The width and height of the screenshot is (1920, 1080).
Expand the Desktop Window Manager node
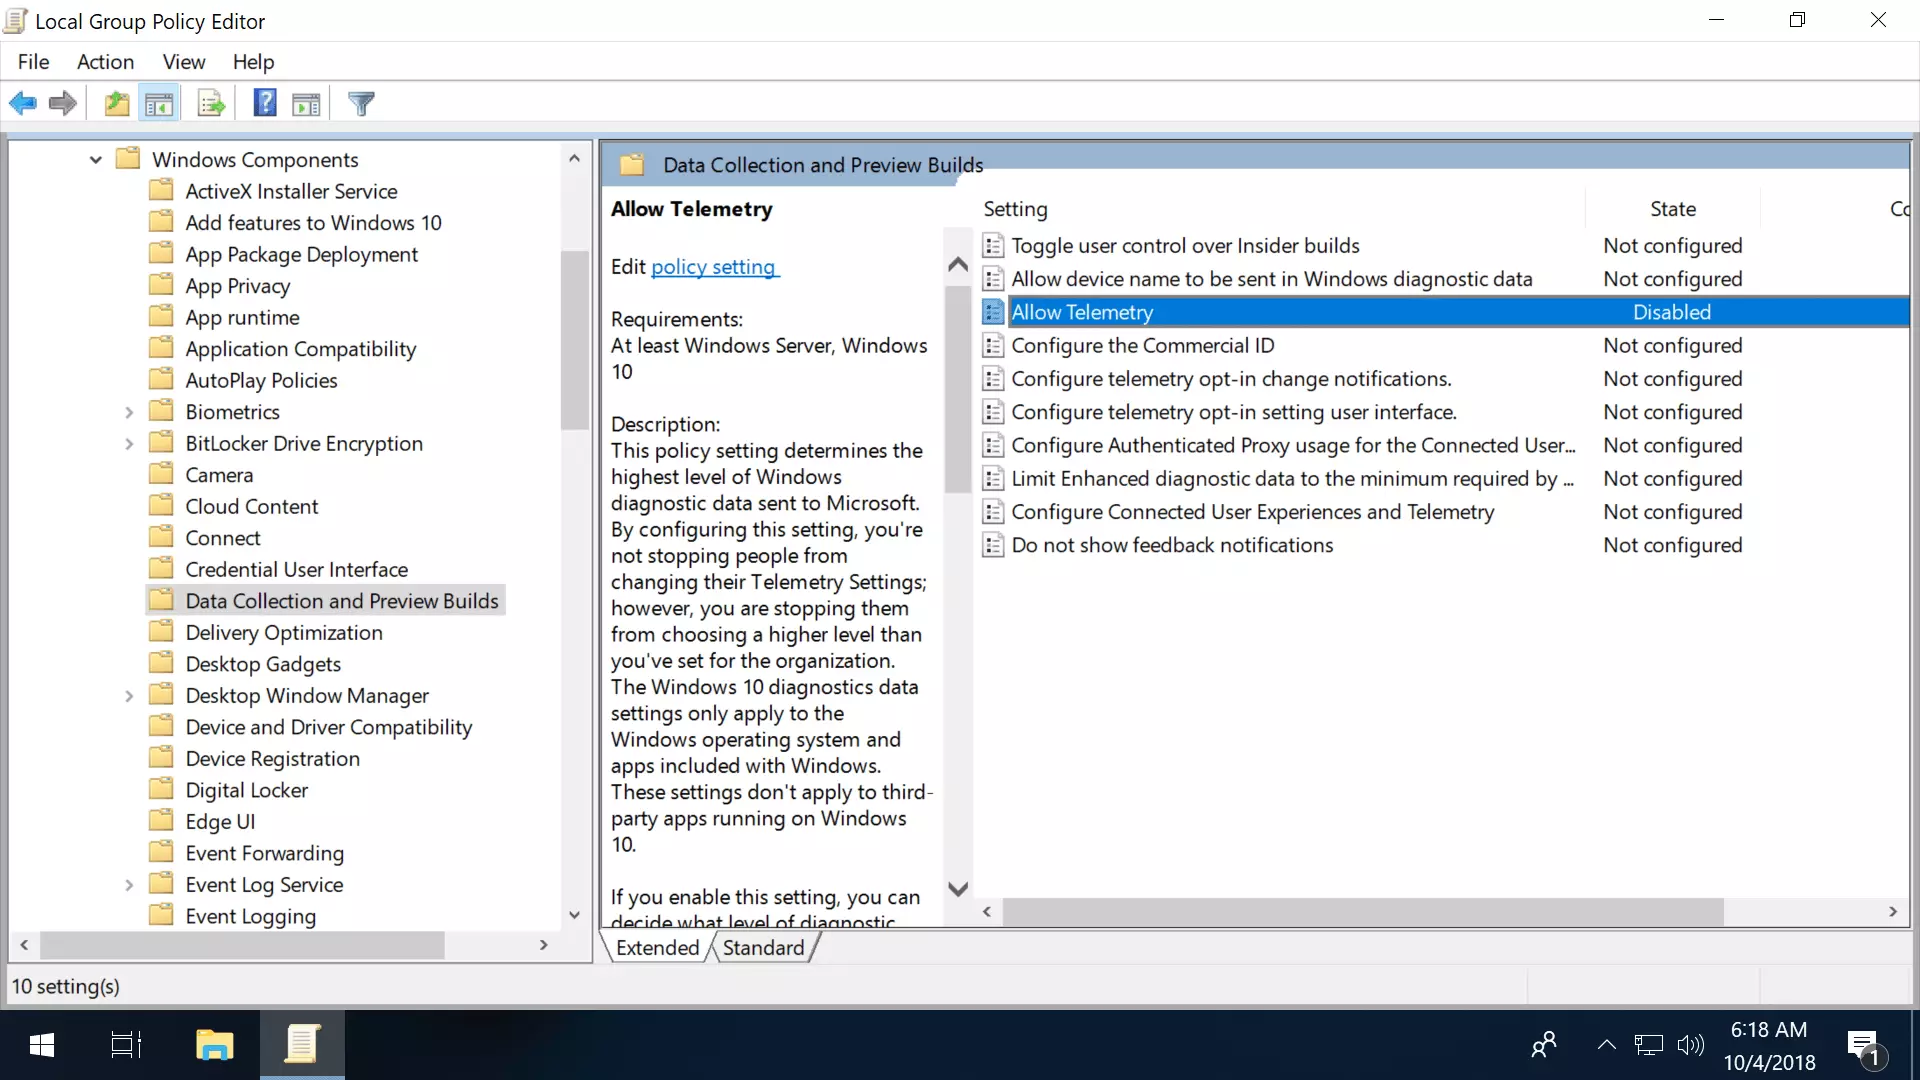(128, 695)
